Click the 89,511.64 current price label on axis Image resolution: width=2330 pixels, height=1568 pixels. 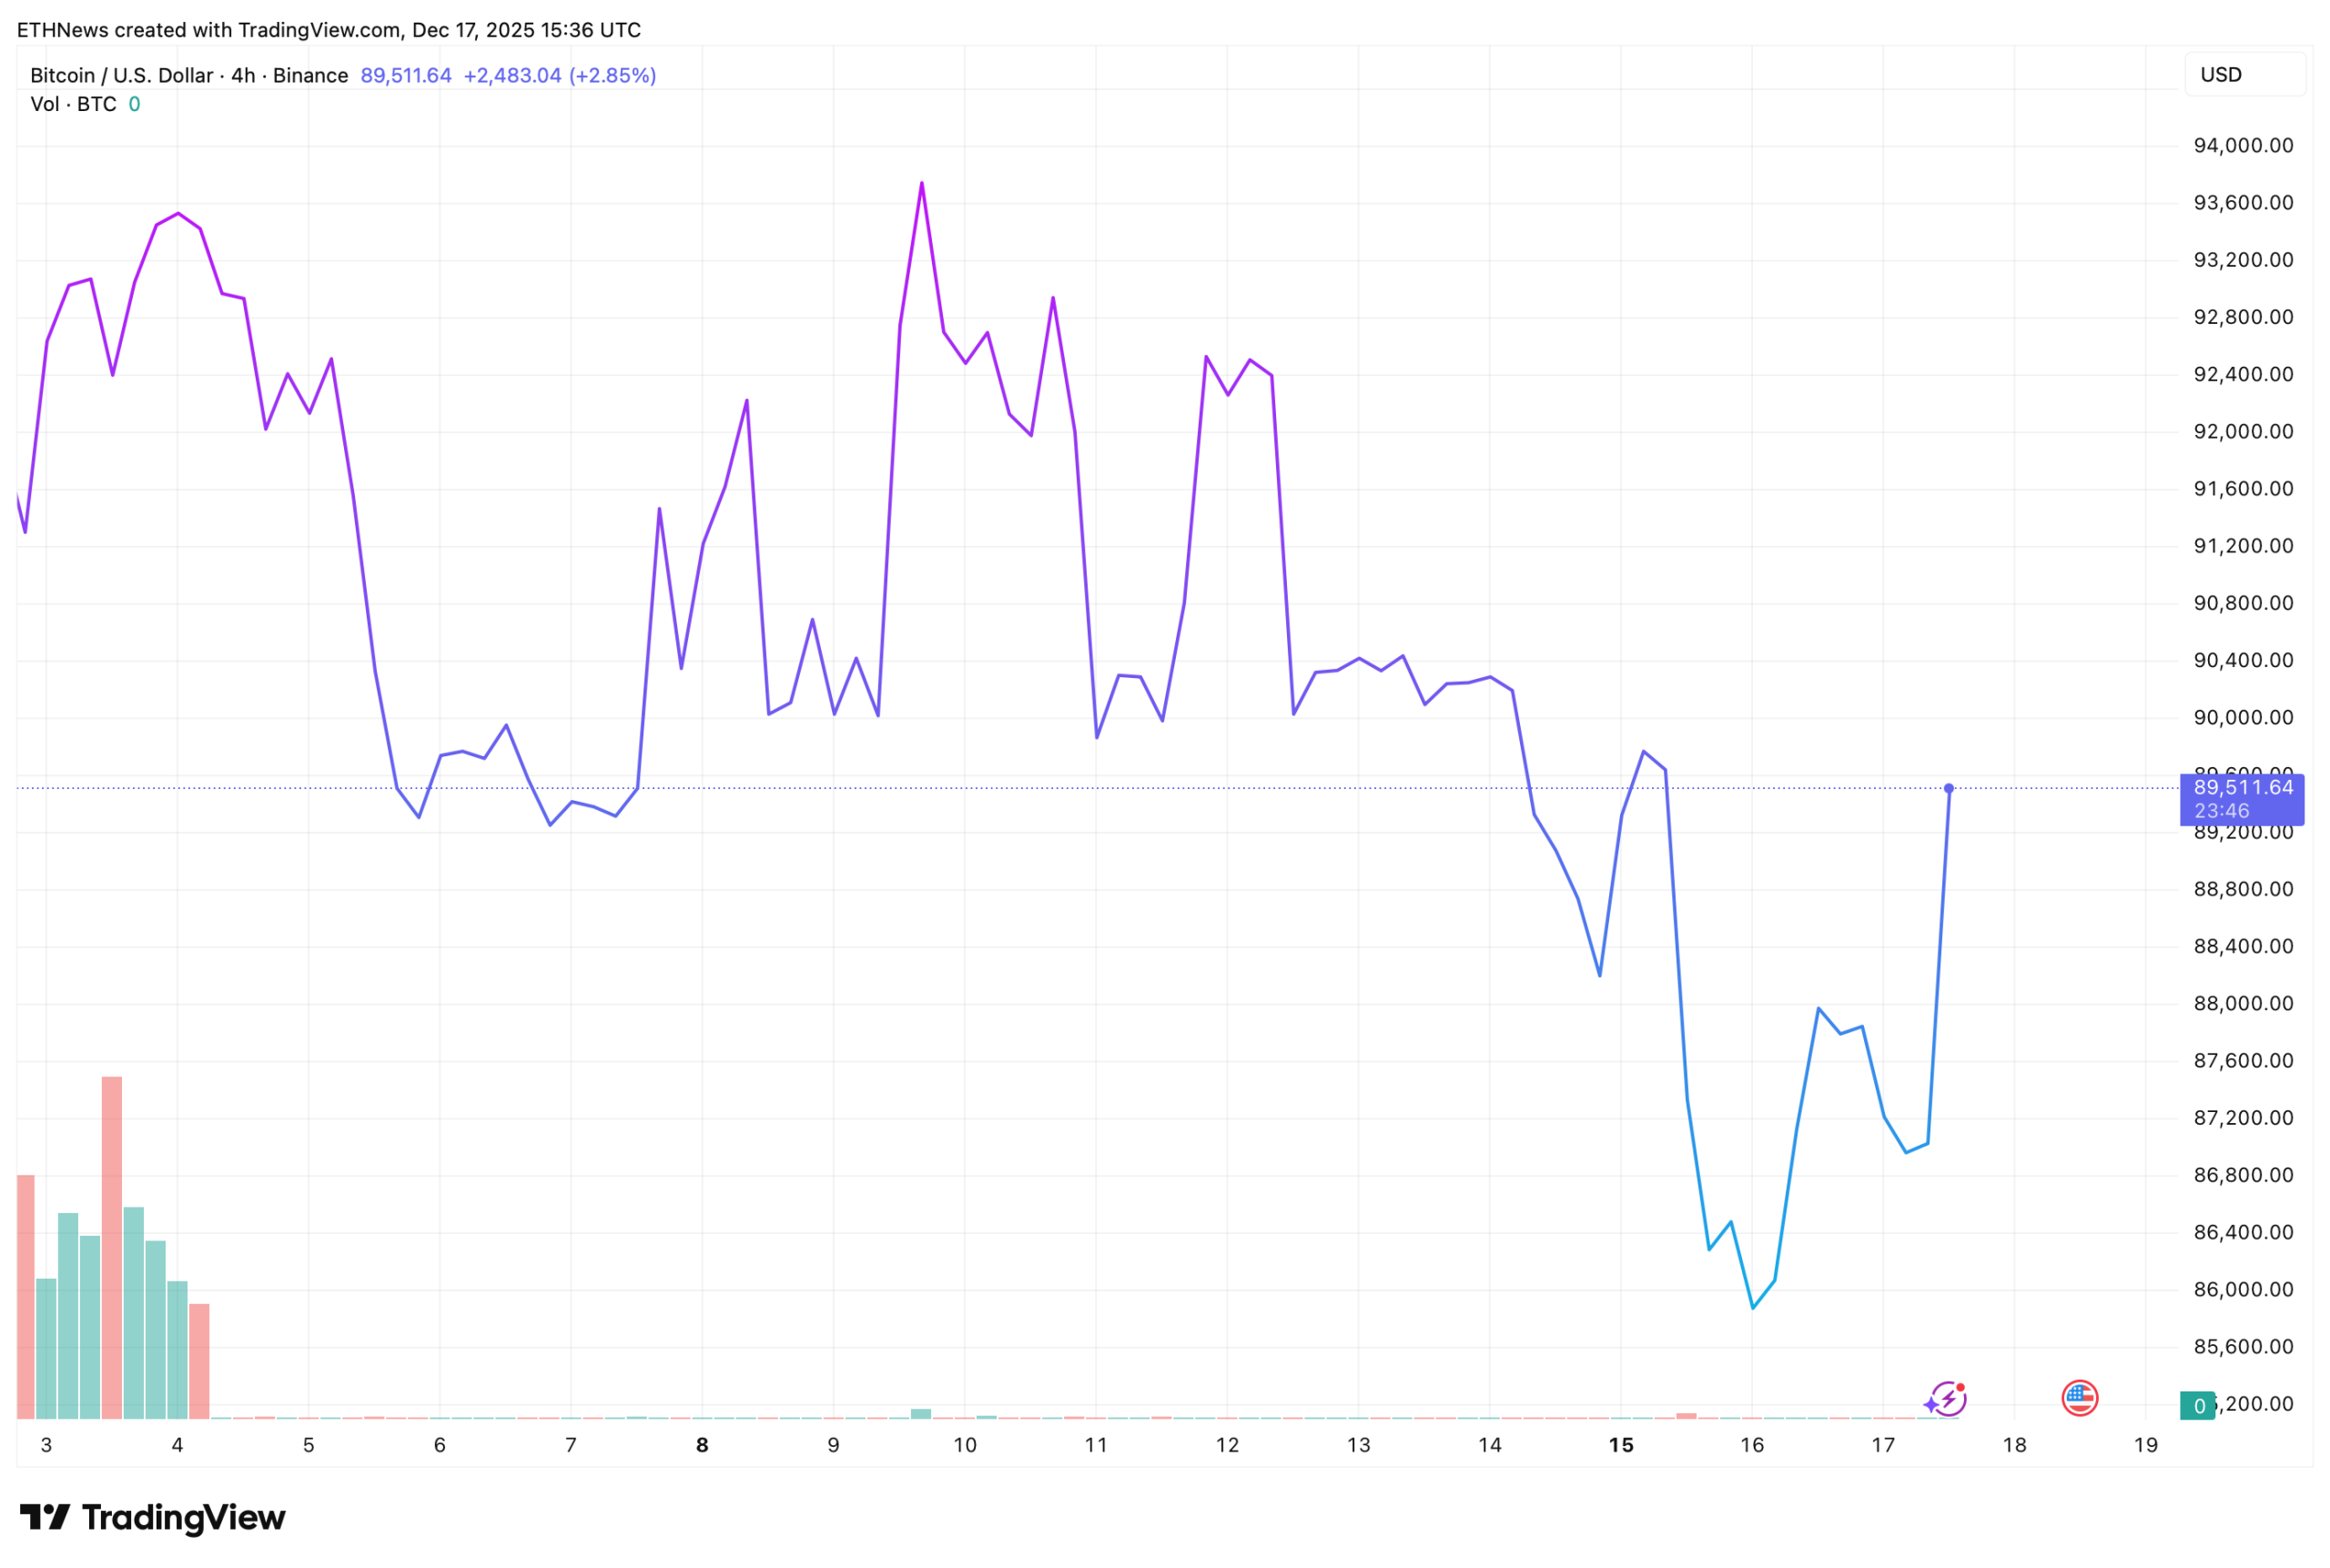[x=2243, y=788]
